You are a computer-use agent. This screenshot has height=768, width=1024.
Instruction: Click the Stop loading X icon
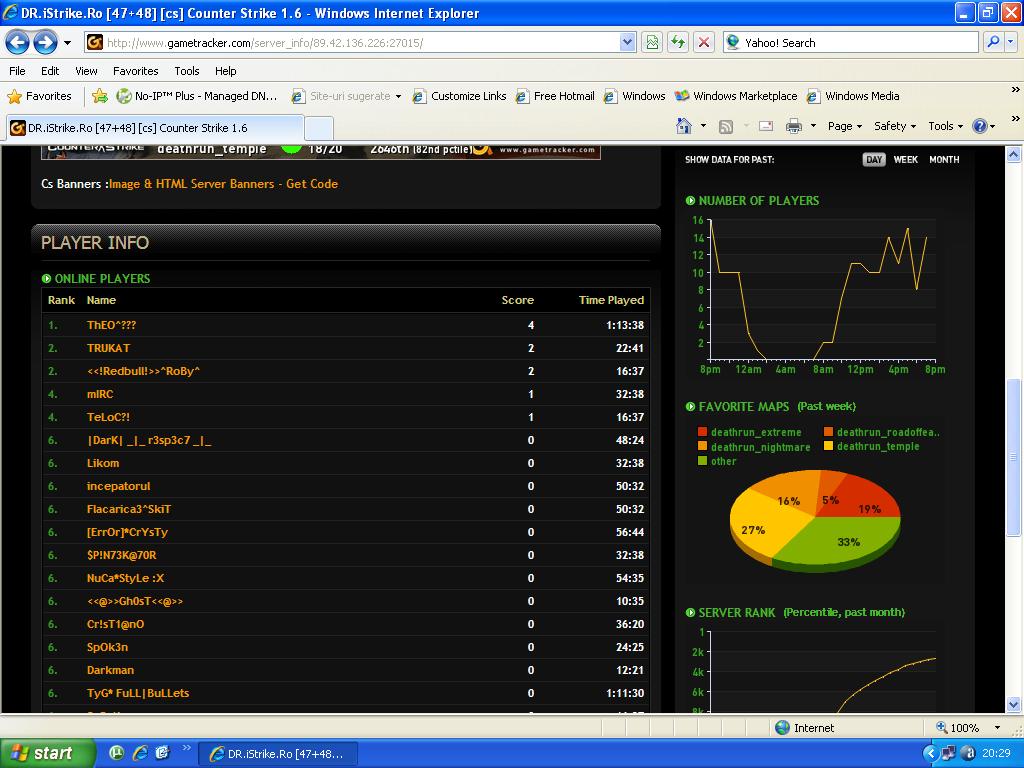[x=704, y=42]
